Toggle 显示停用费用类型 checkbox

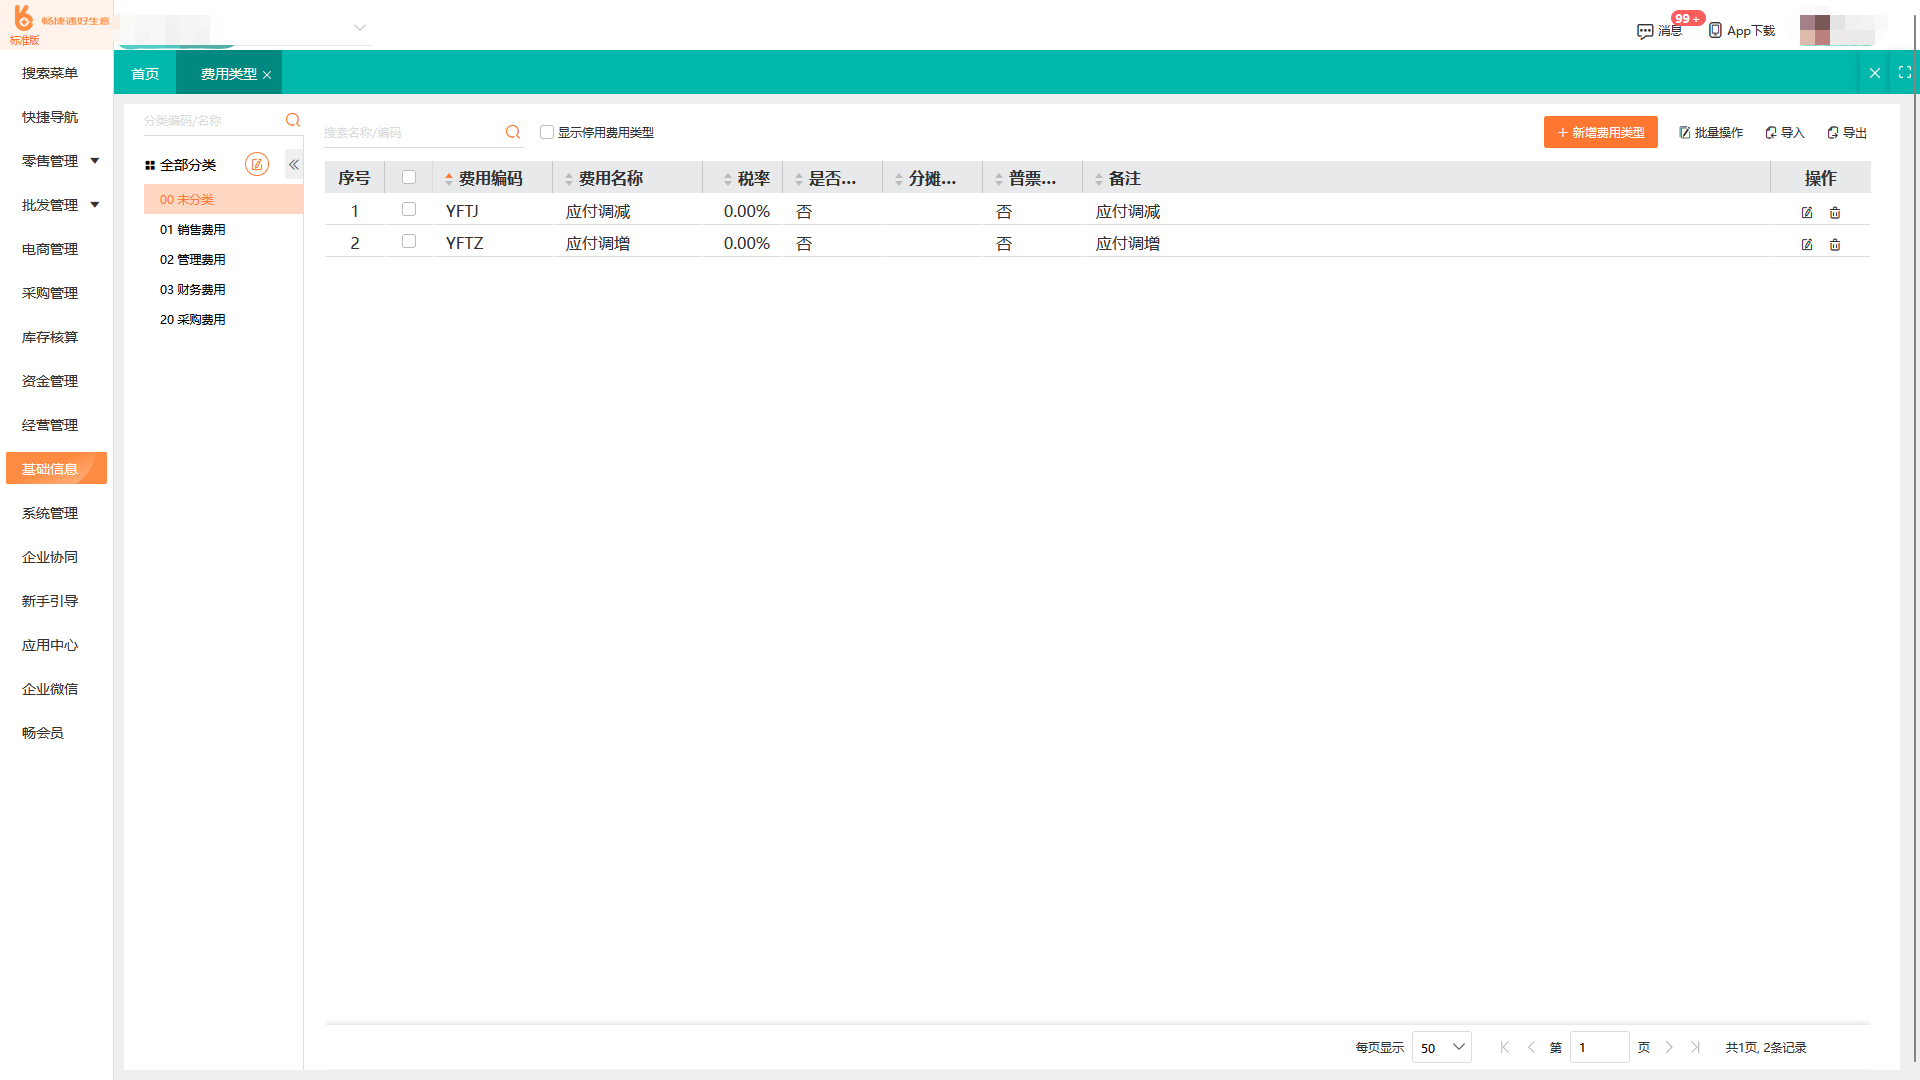click(546, 132)
